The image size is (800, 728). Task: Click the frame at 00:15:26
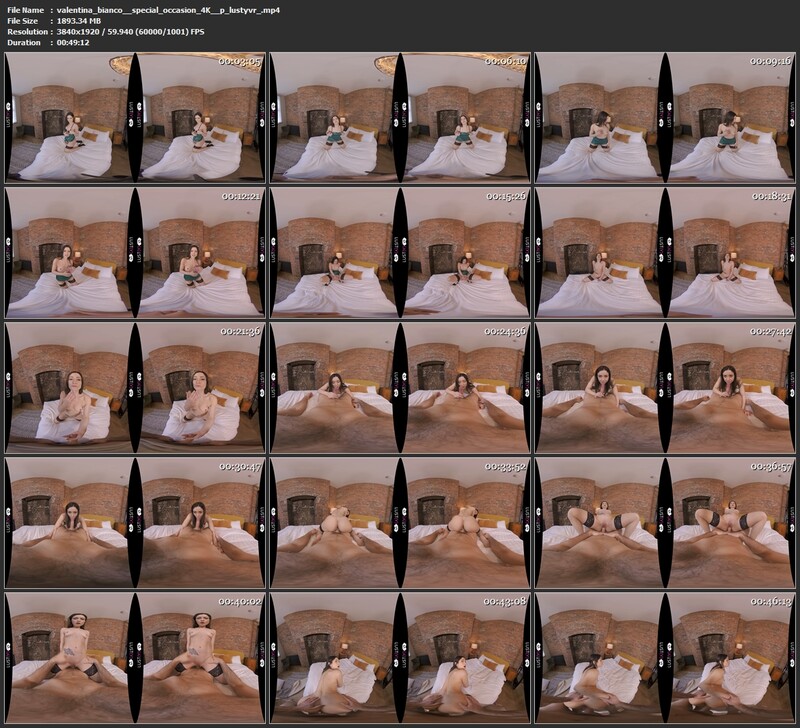(x=400, y=250)
